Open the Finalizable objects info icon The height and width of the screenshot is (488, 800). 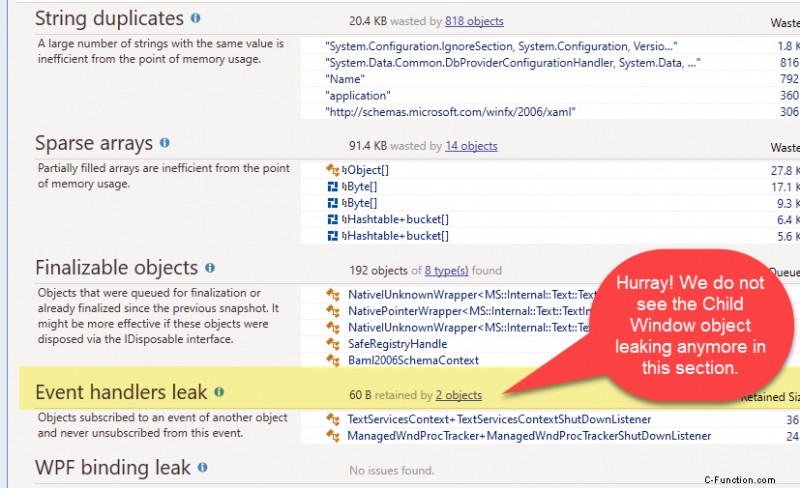210,268
